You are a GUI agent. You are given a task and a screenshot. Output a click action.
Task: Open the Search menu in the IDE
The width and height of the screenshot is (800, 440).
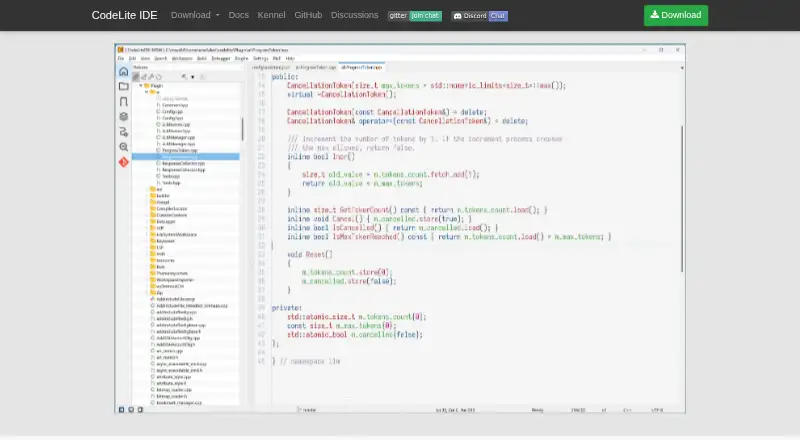click(x=161, y=59)
